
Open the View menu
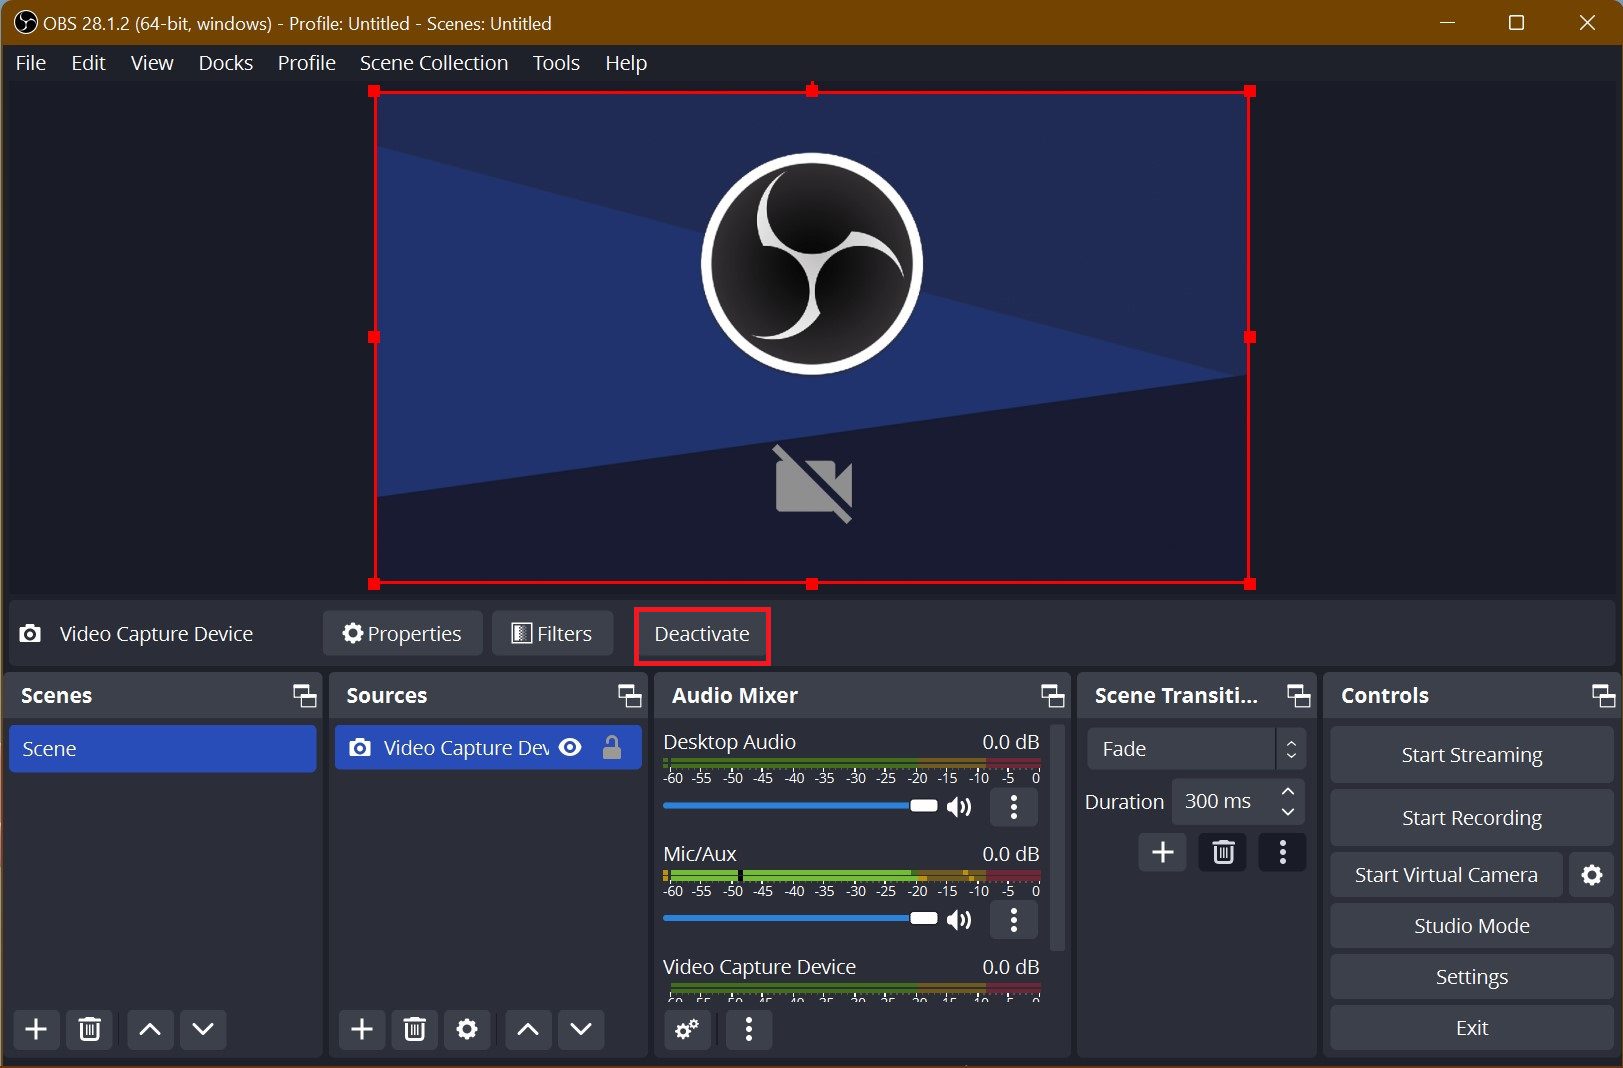[152, 63]
